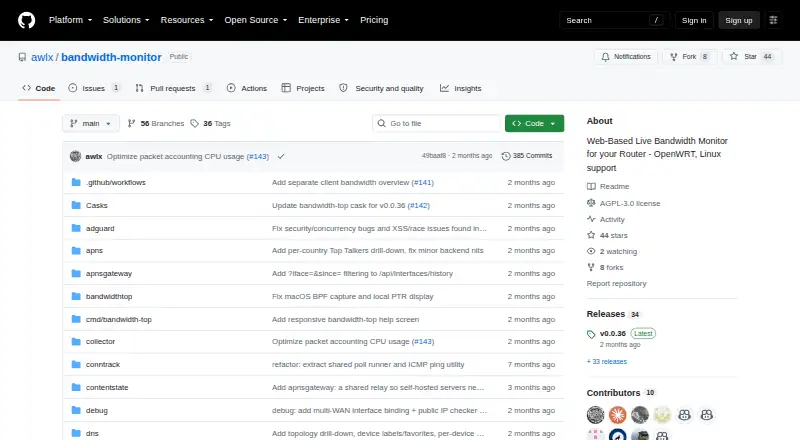
Task: Star the repository
Action: 752,57
